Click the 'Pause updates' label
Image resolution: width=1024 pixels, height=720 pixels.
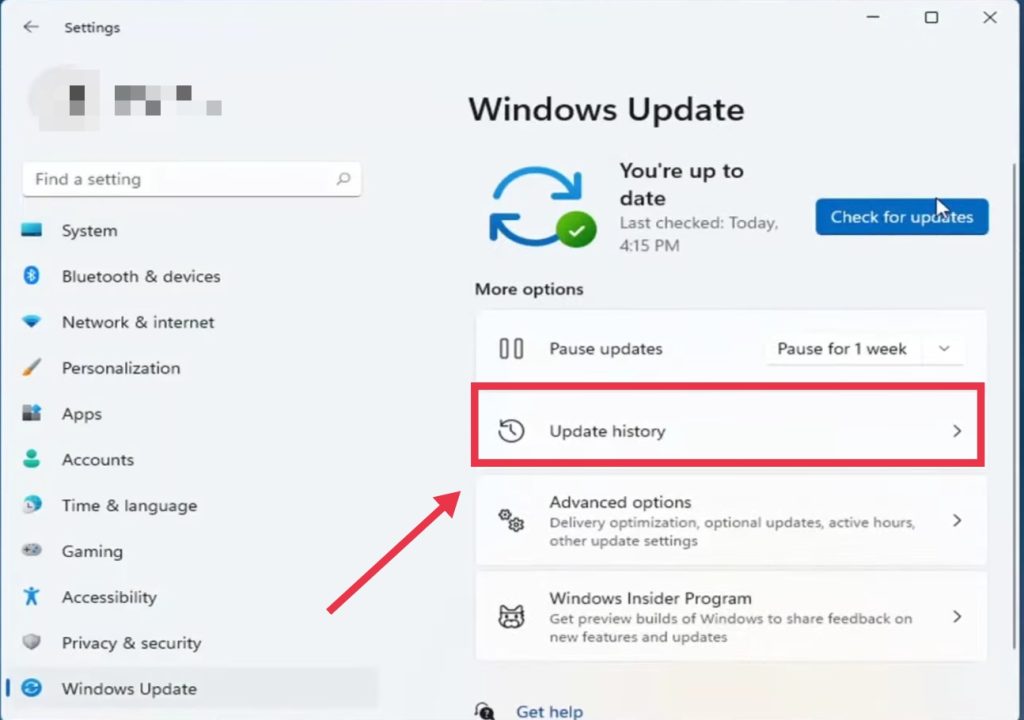pyautogui.click(x=606, y=348)
